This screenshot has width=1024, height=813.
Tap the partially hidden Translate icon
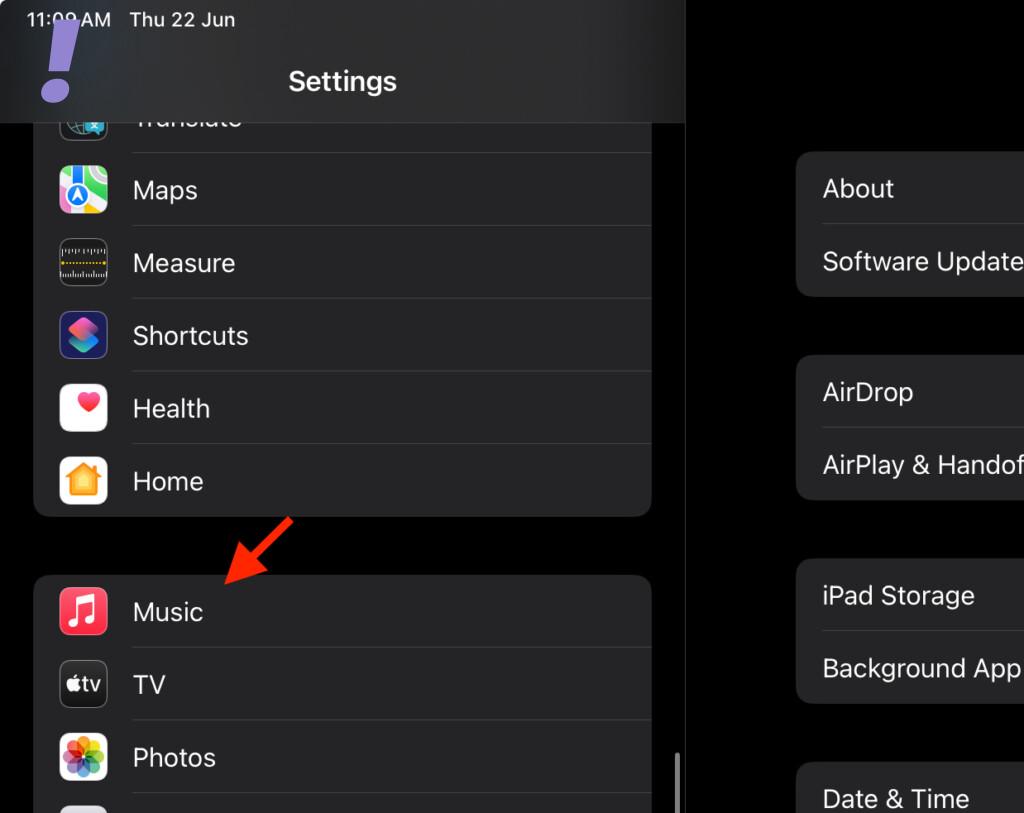[84, 131]
